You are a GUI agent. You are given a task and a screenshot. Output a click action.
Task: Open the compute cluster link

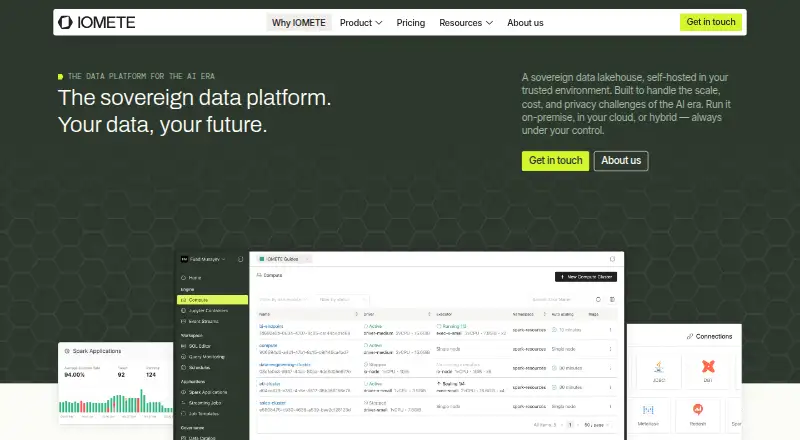pyautogui.click(x=268, y=346)
